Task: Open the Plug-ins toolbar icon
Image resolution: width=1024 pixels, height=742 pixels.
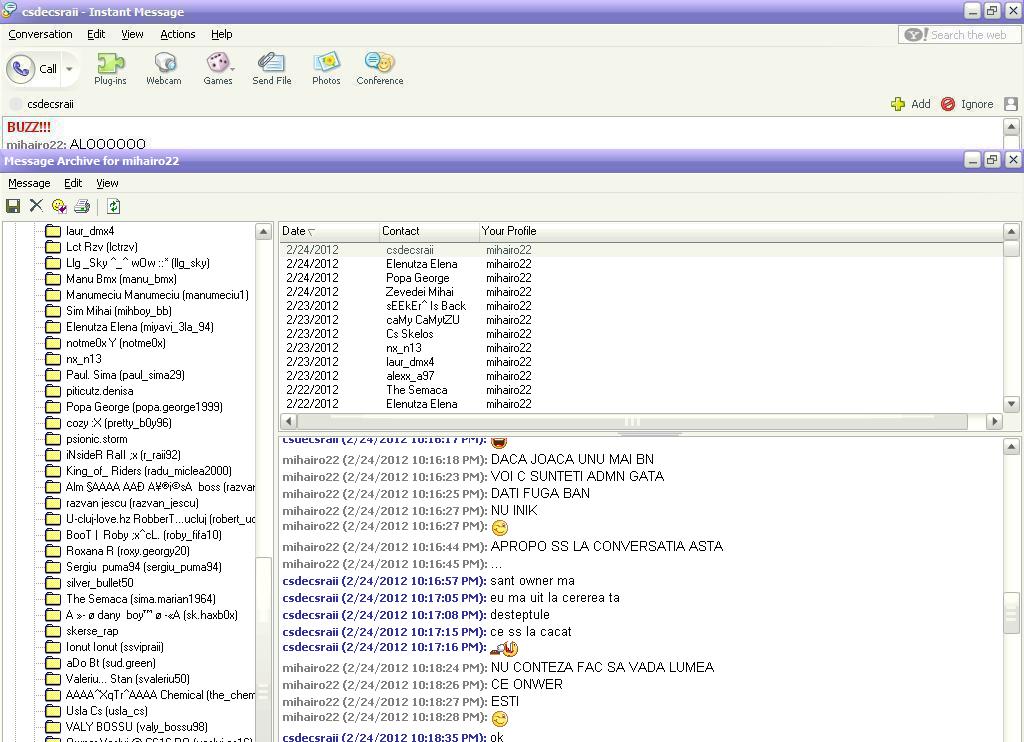Action: (x=110, y=68)
